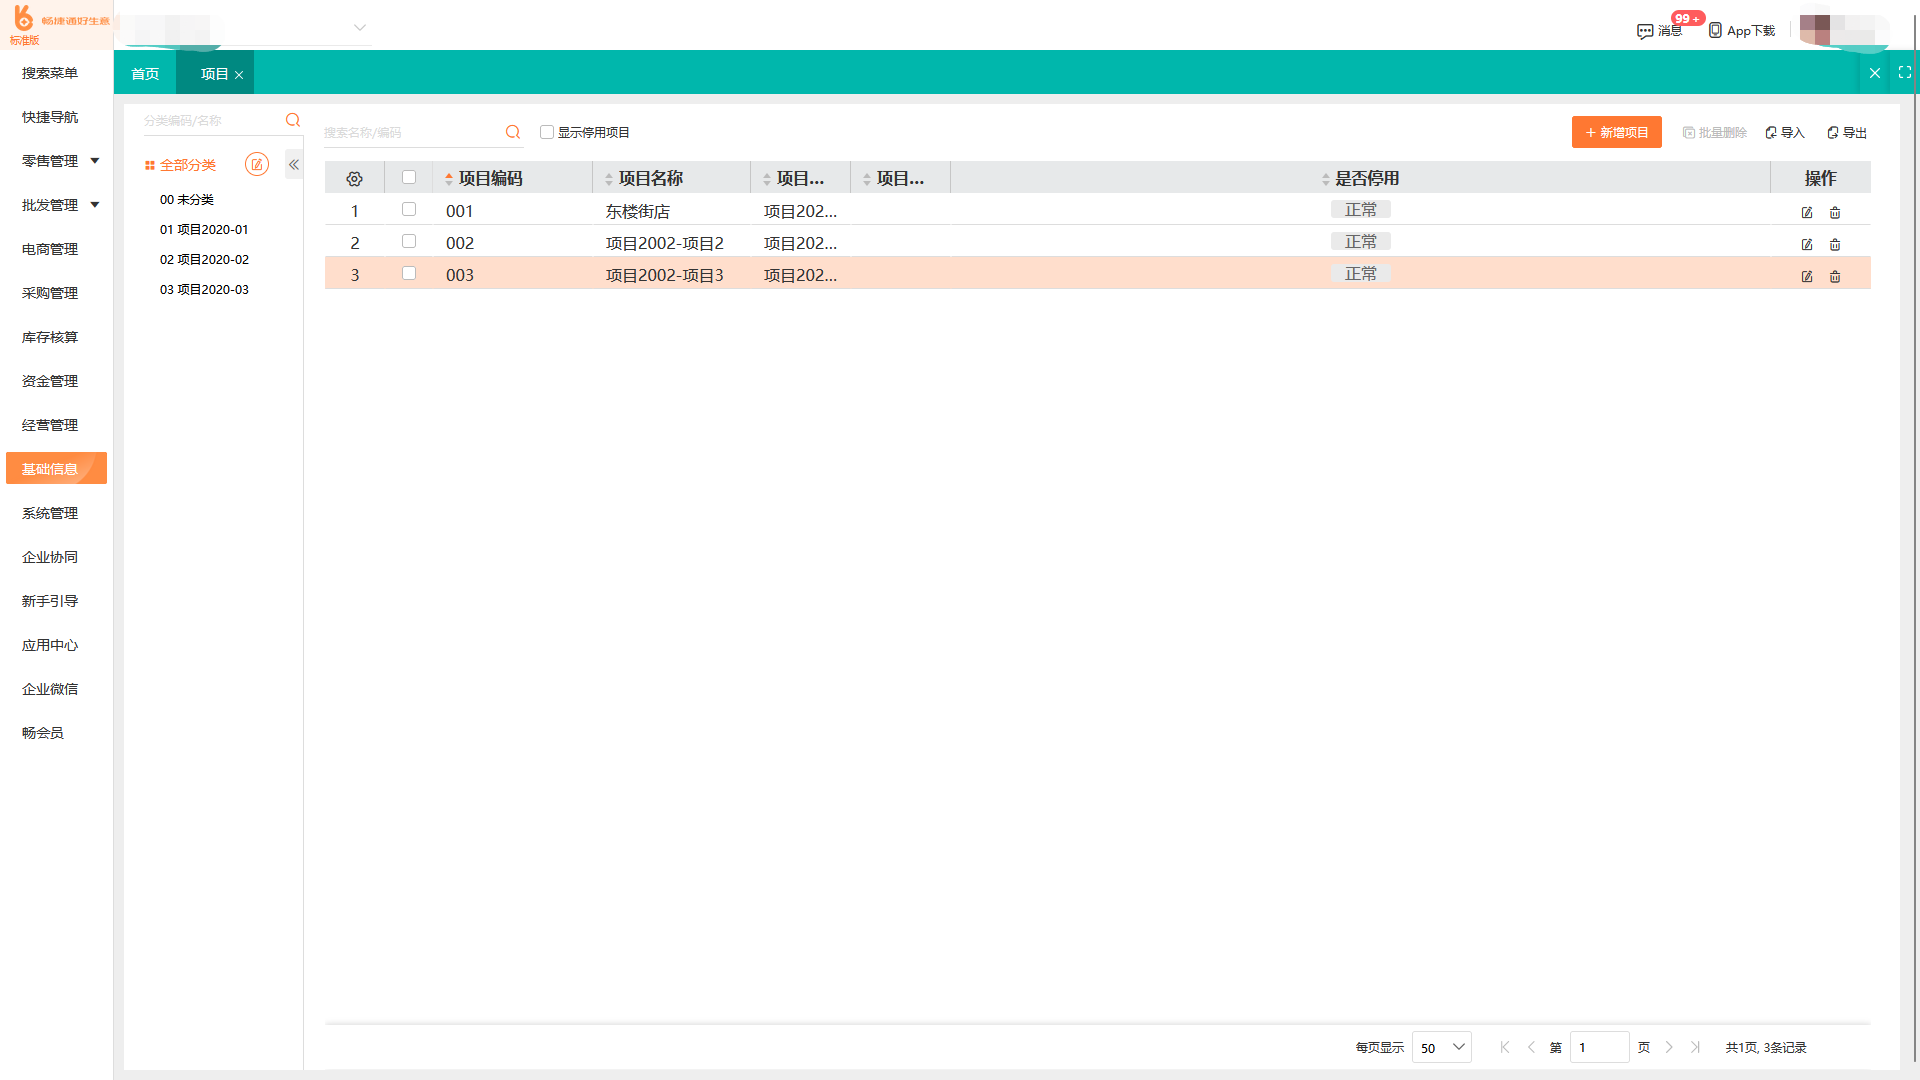Screen dimensions: 1920x1080
Task: Click the settings gear icon in table header
Action: pyautogui.click(x=353, y=178)
